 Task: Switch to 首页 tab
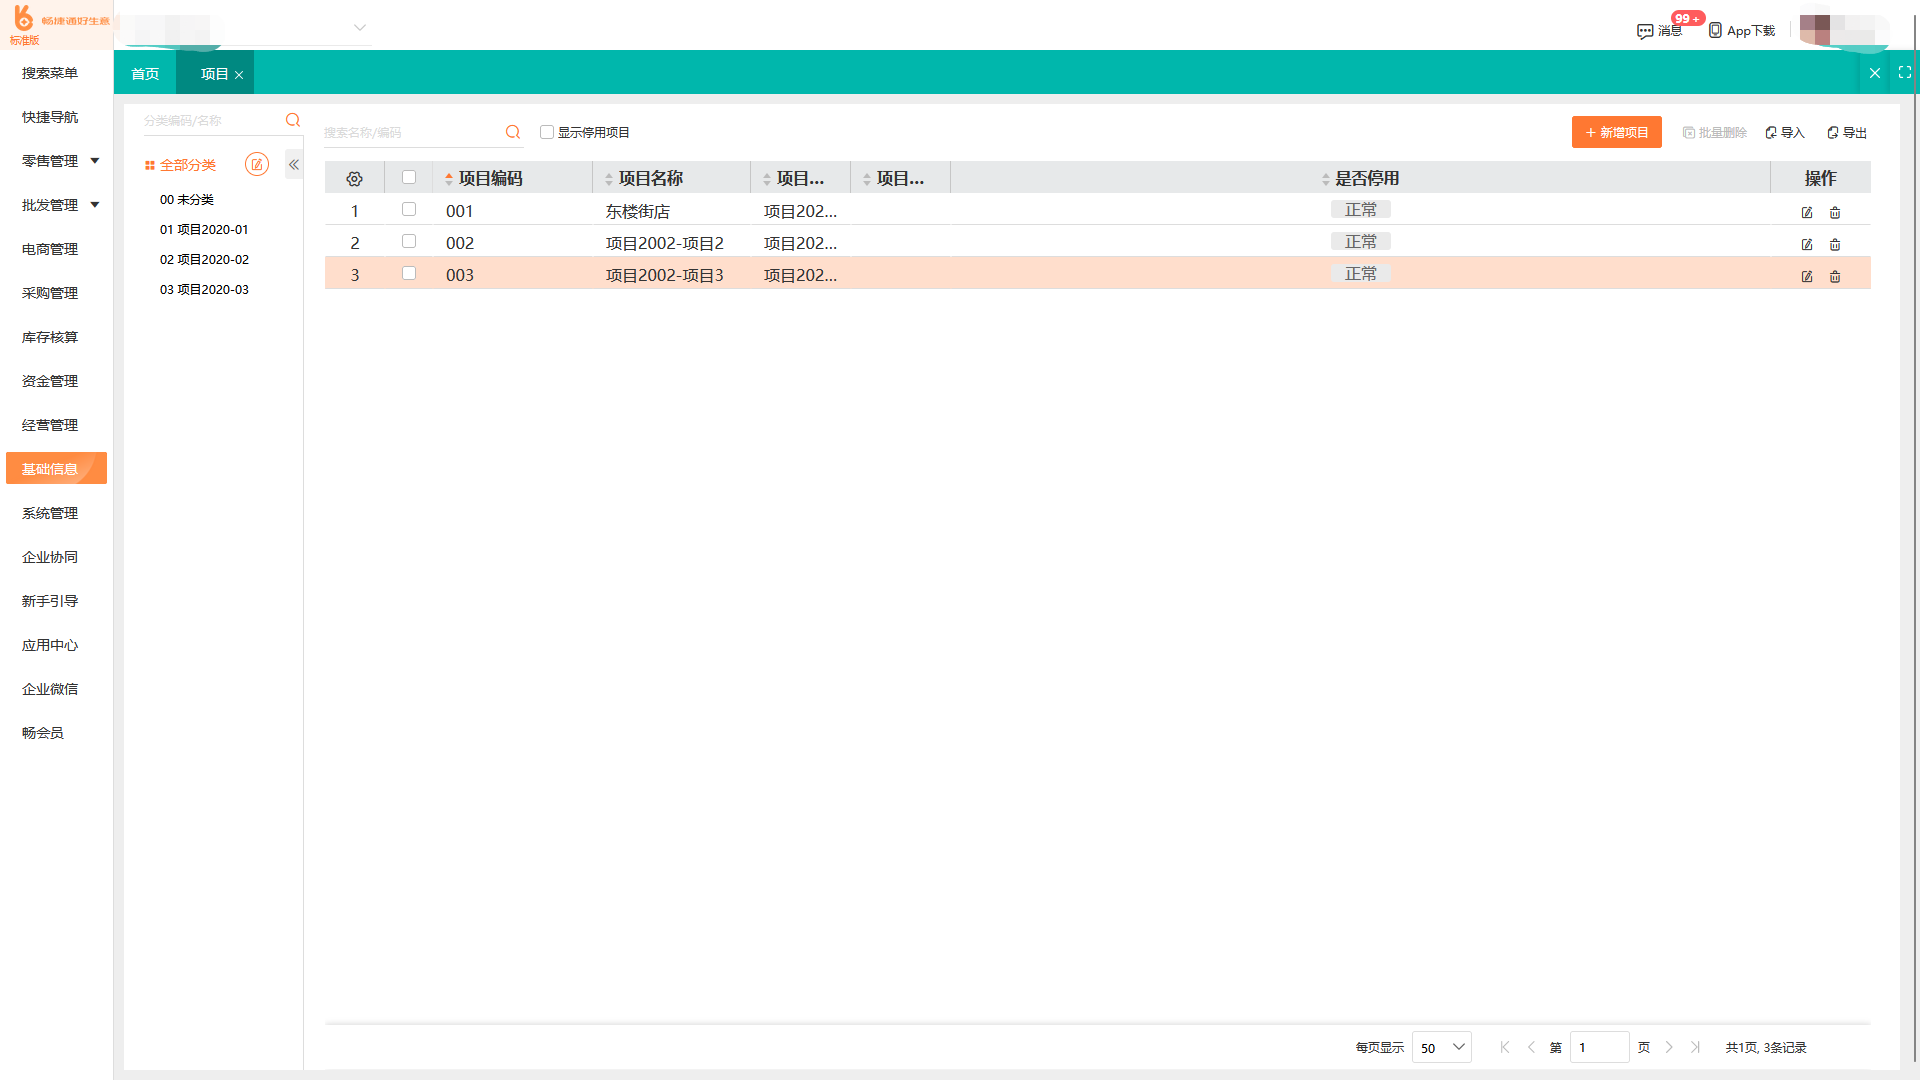[145, 73]
